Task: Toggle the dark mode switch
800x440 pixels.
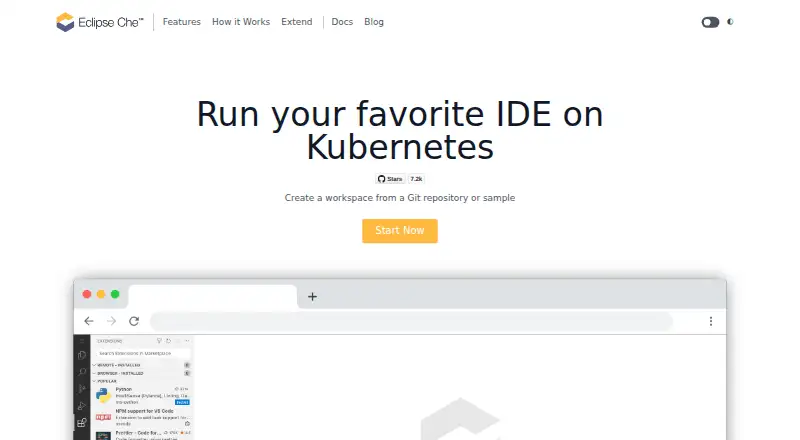Action: click(710, 22)
